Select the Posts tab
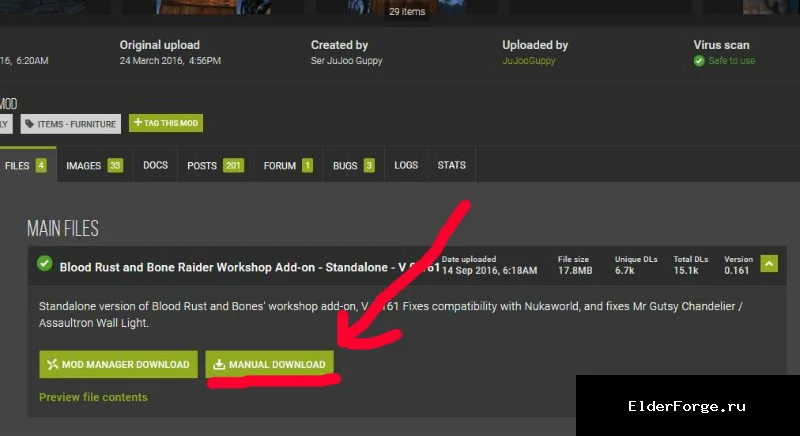Viewport: 800px width, 436px height. pos(215,165)
